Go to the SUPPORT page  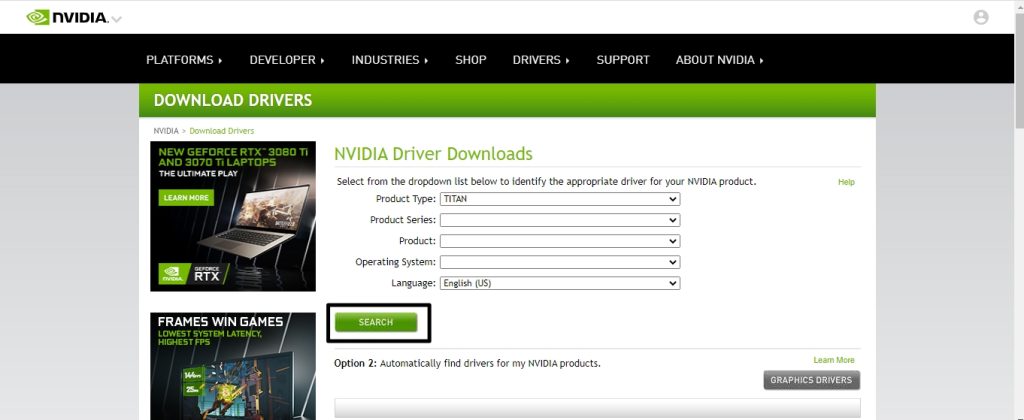pyautogui.click(x=623, y=59)
